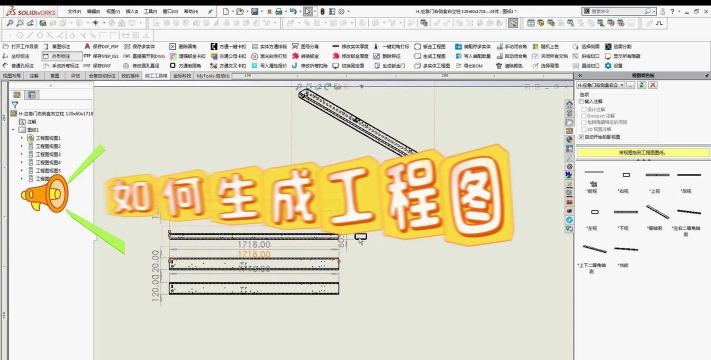Viewport: 711px width, 360px height.
Task: Create a new document with the New icon
Action: coord(225,11)
